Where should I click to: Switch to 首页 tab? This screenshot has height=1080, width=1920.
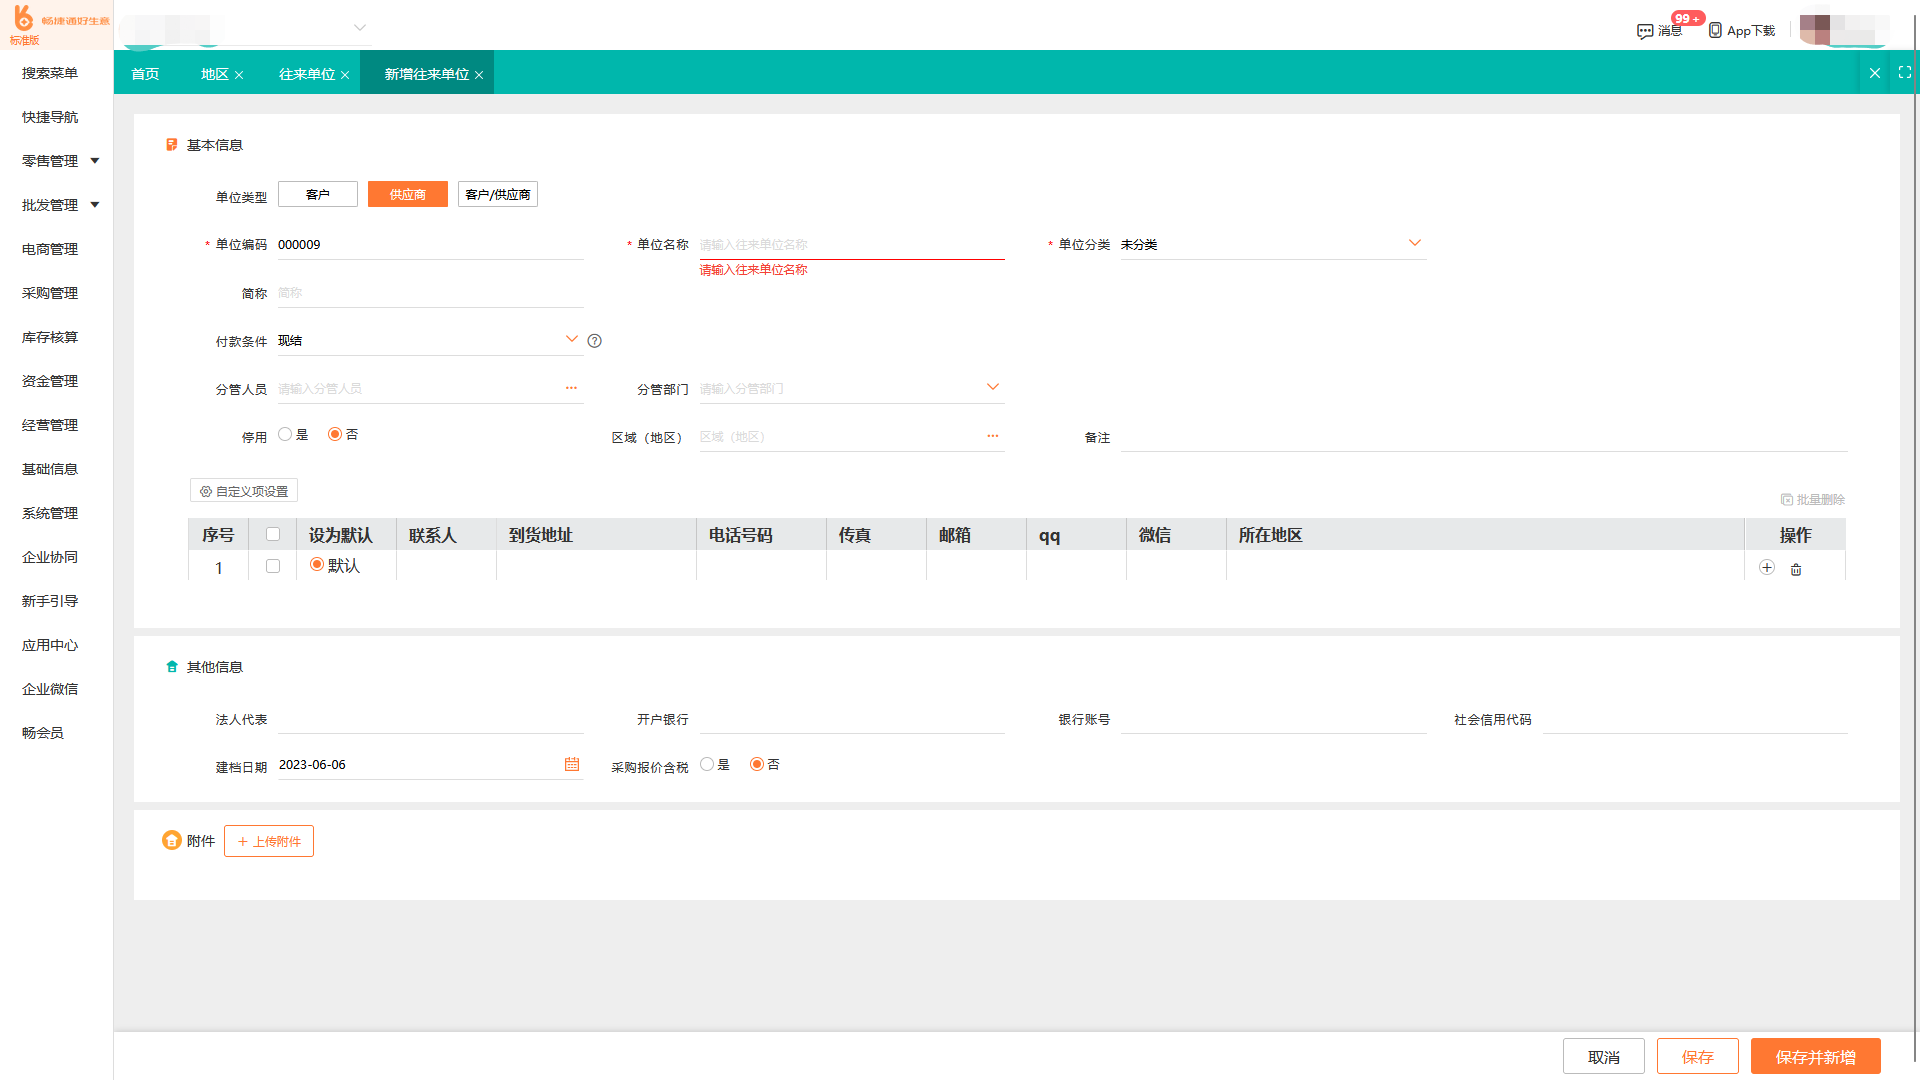[146, 74]
